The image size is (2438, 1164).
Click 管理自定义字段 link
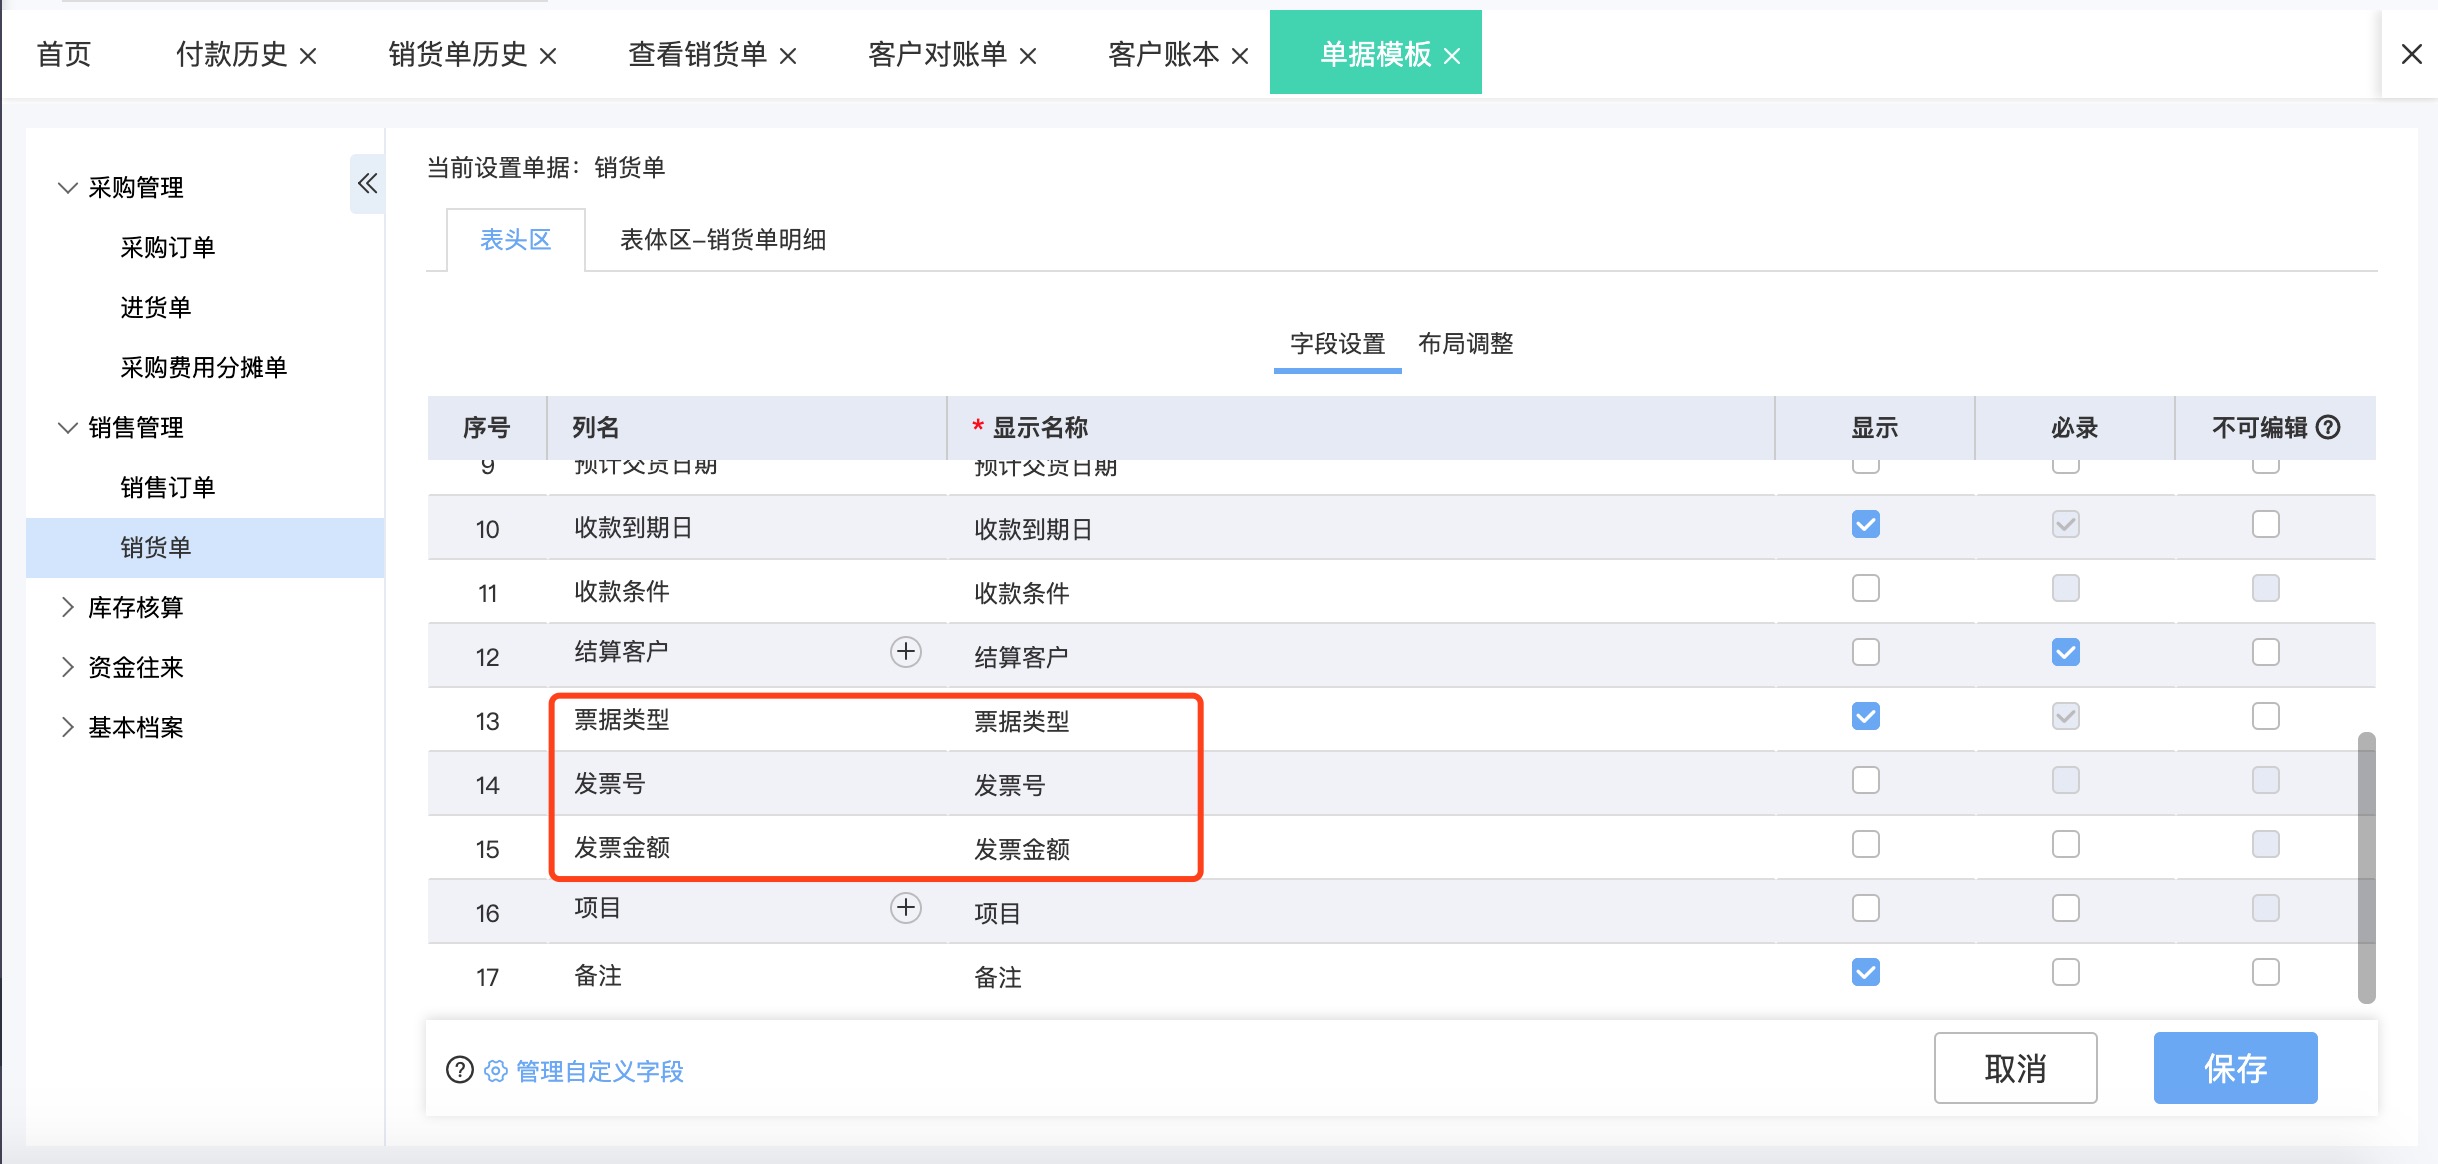[606, 1069]
